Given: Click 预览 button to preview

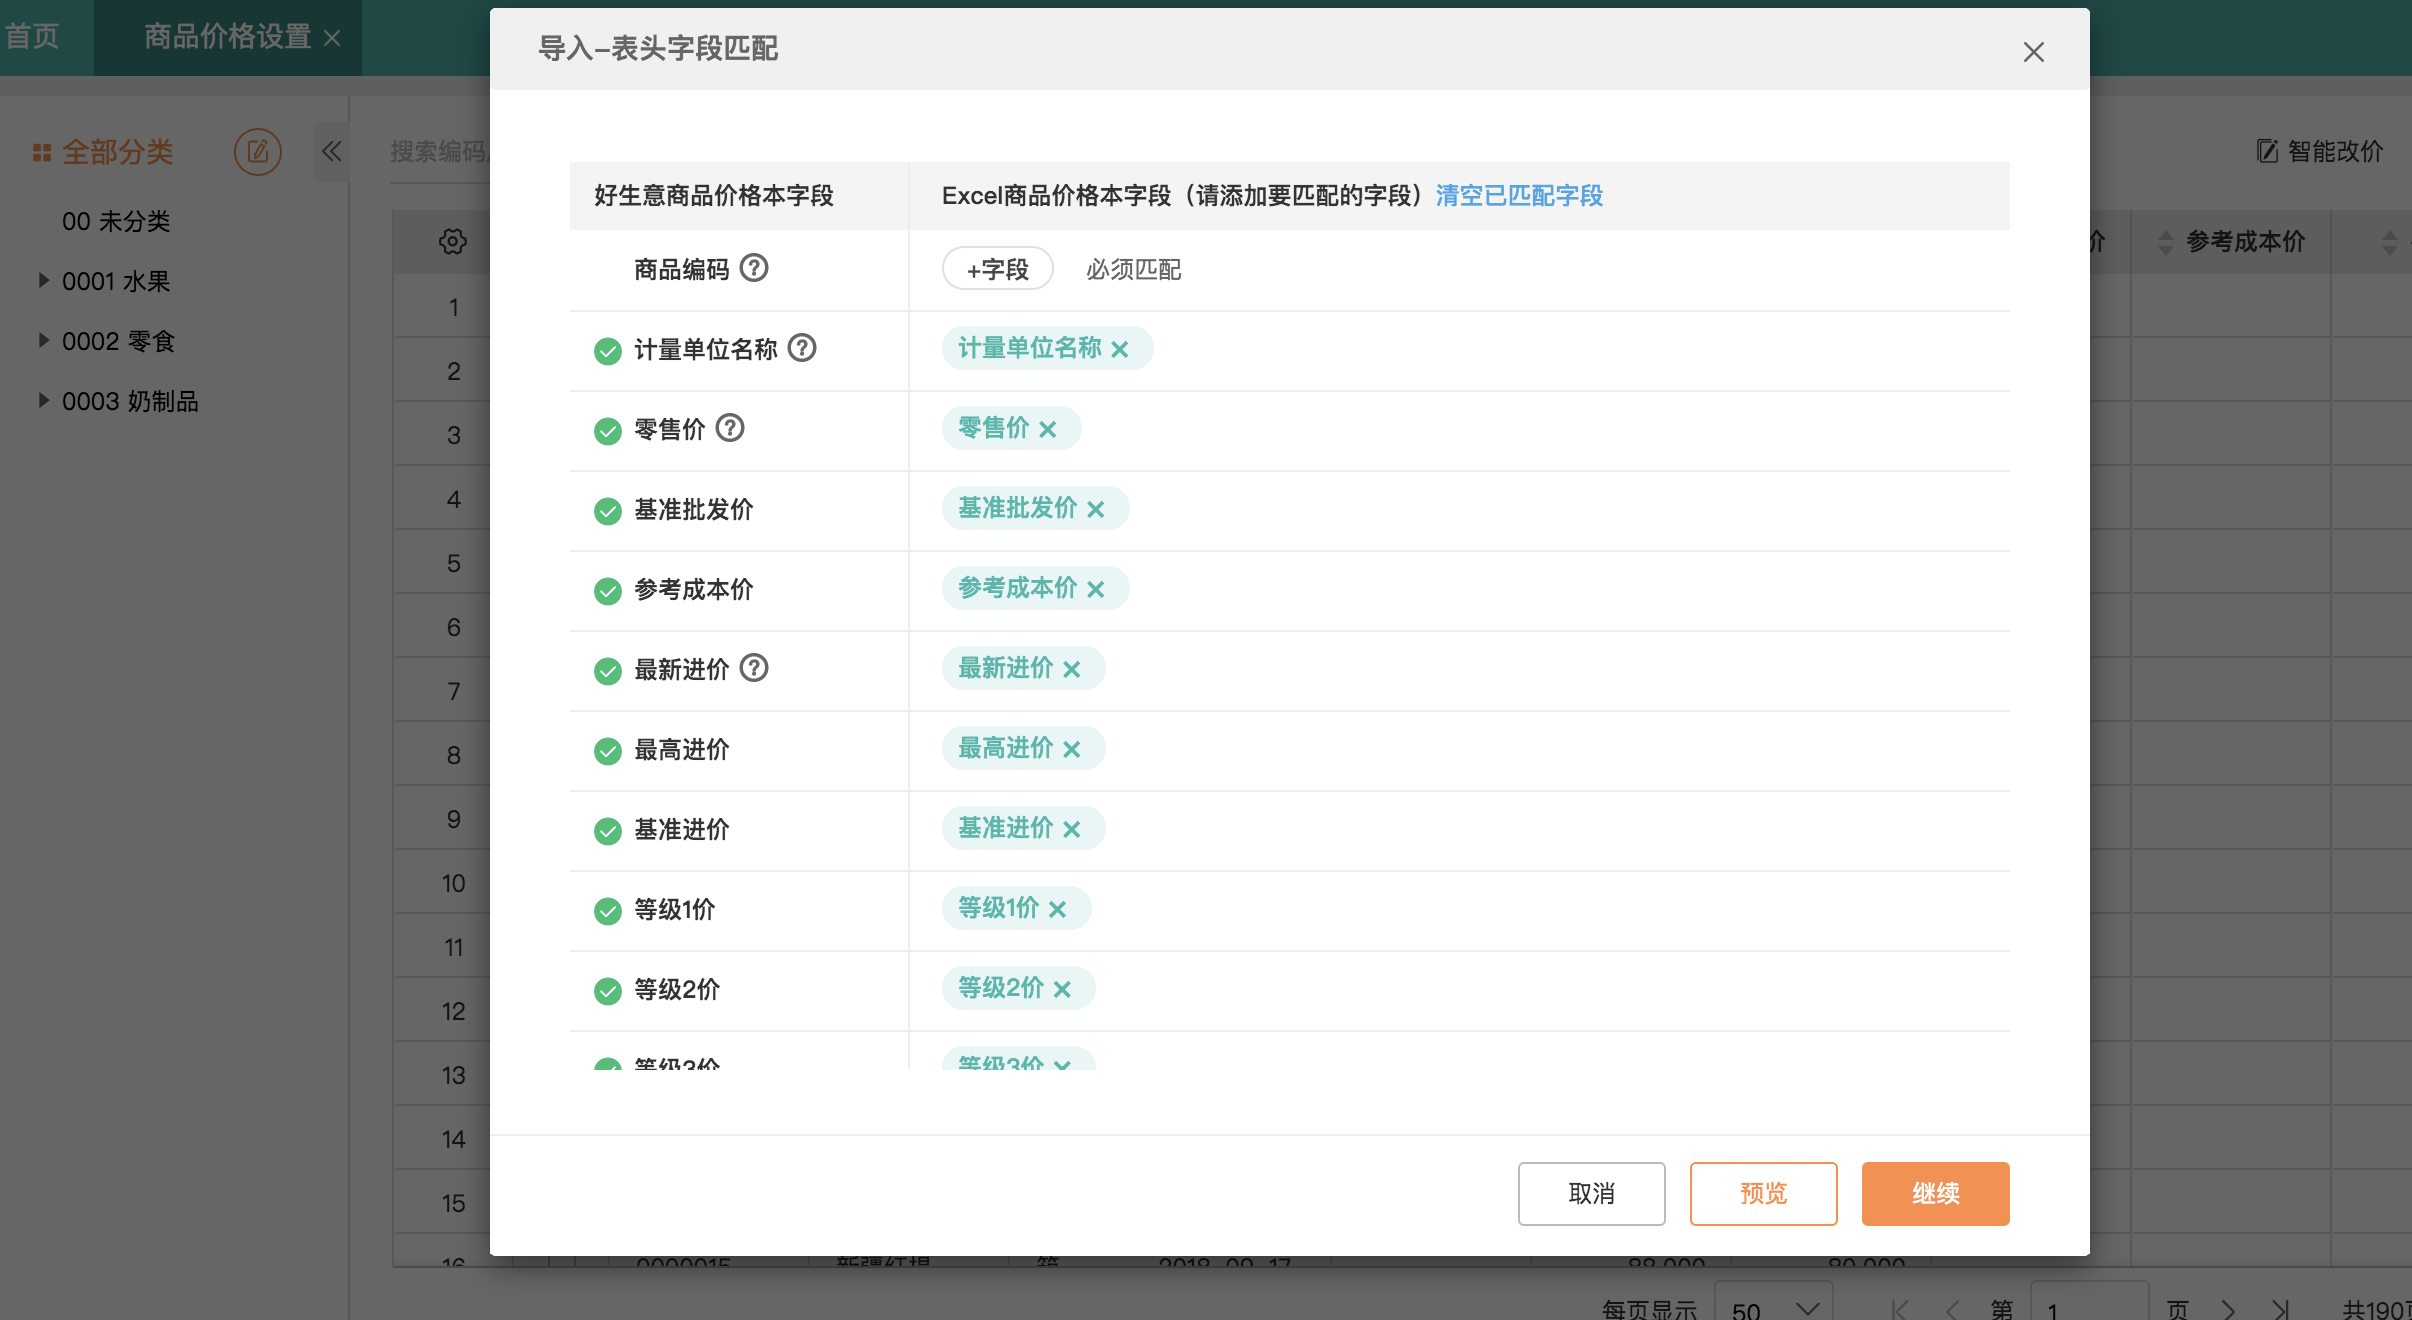Looking at the screenshot, I should [1763, 1192].
